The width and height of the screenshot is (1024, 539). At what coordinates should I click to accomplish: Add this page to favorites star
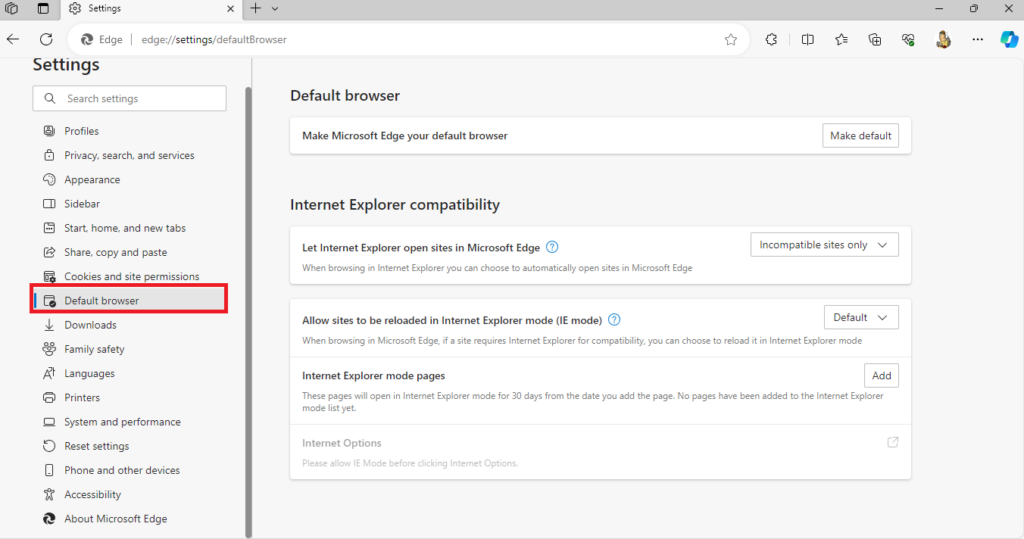click(x=731, y=40)
